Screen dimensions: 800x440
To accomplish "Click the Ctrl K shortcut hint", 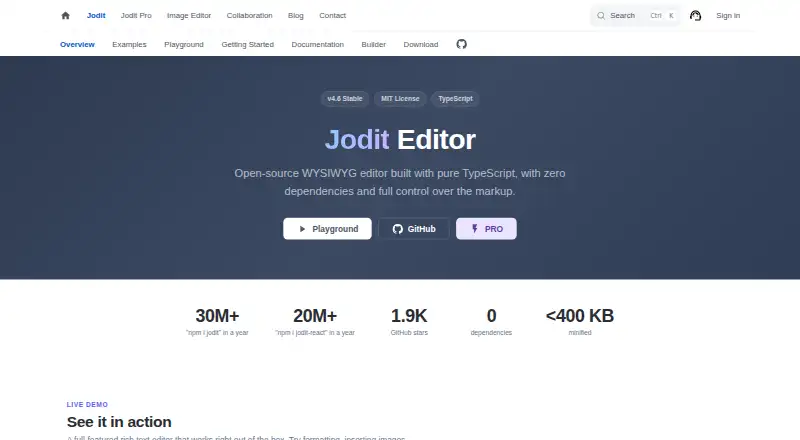I will tap(662, 16).
